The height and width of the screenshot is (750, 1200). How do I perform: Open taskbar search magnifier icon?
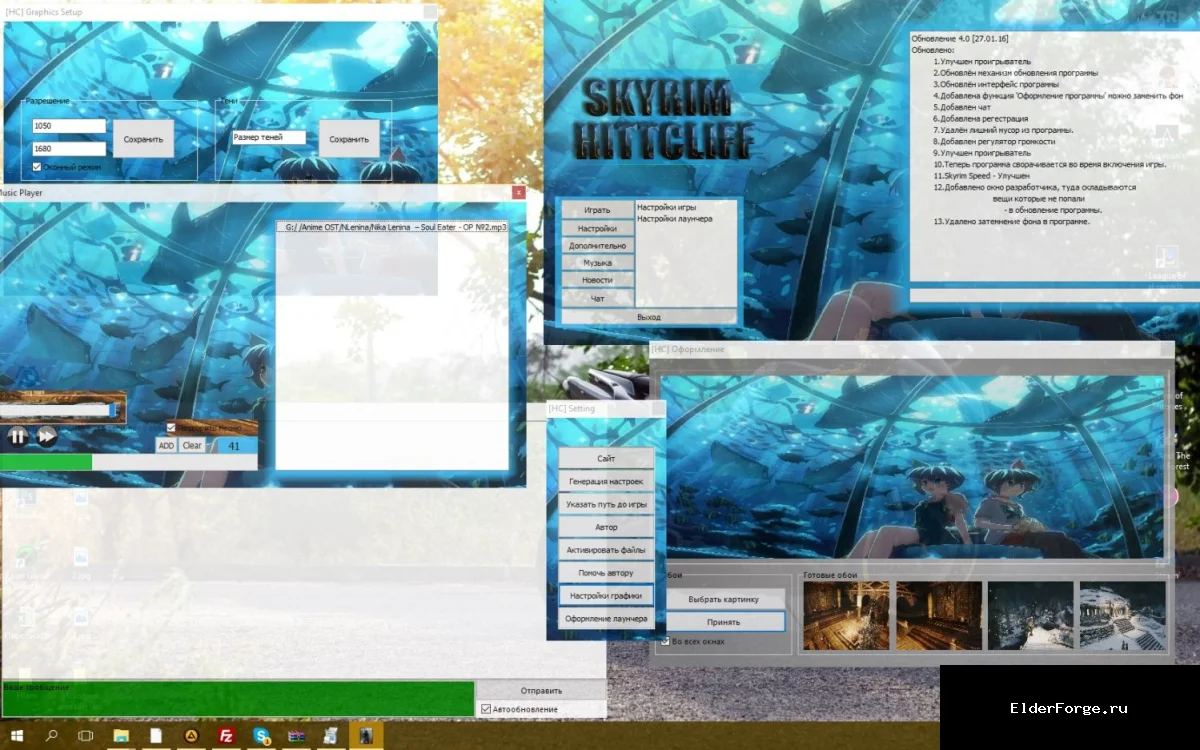[x=52, y=736]
